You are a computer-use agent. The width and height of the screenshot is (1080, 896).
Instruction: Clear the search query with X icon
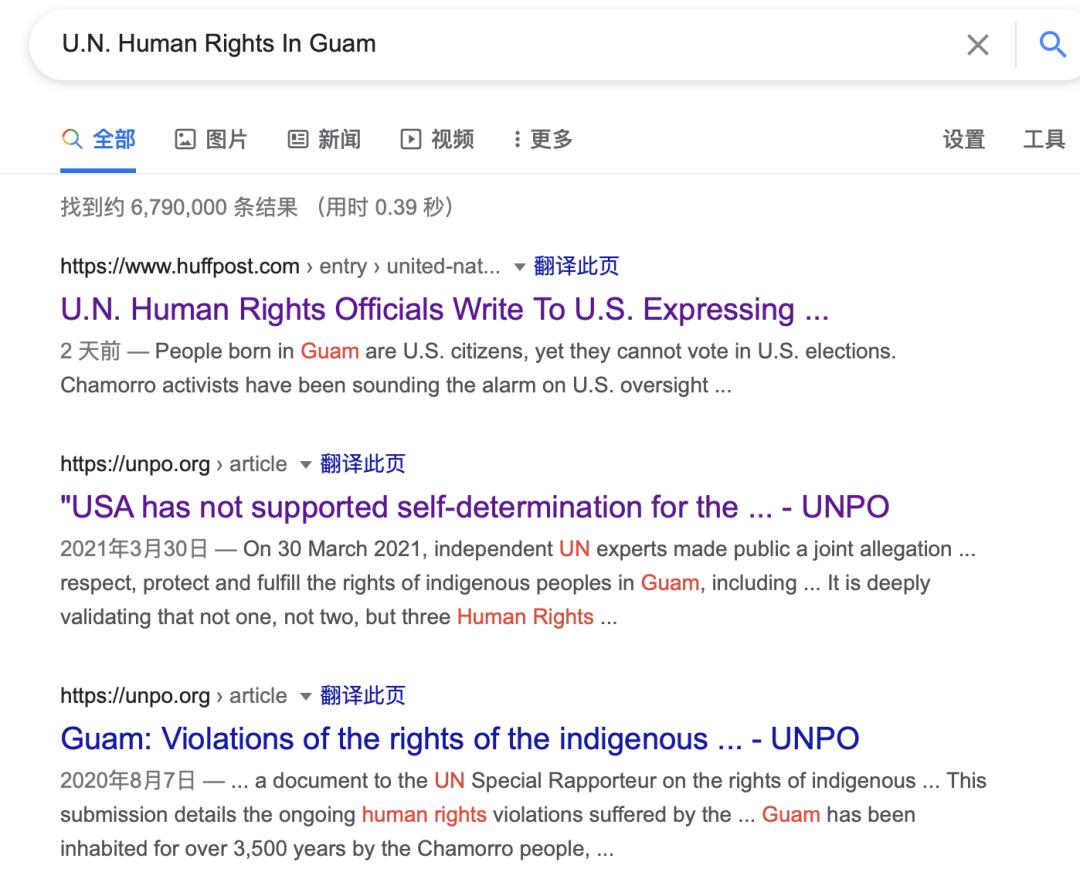click(x=977, y=44)
